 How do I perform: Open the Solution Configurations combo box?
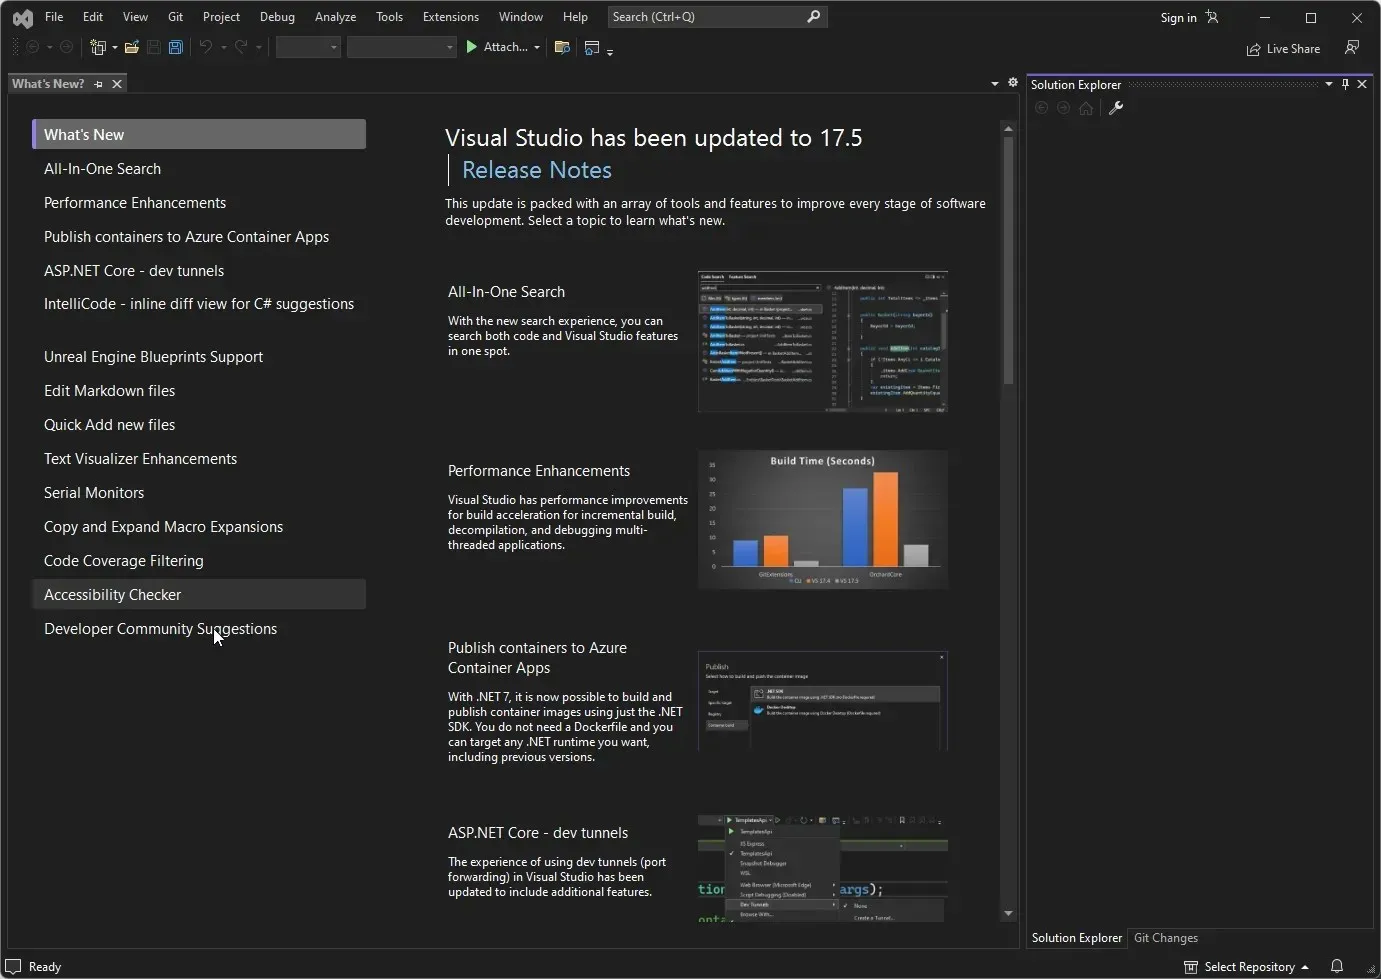308,47
